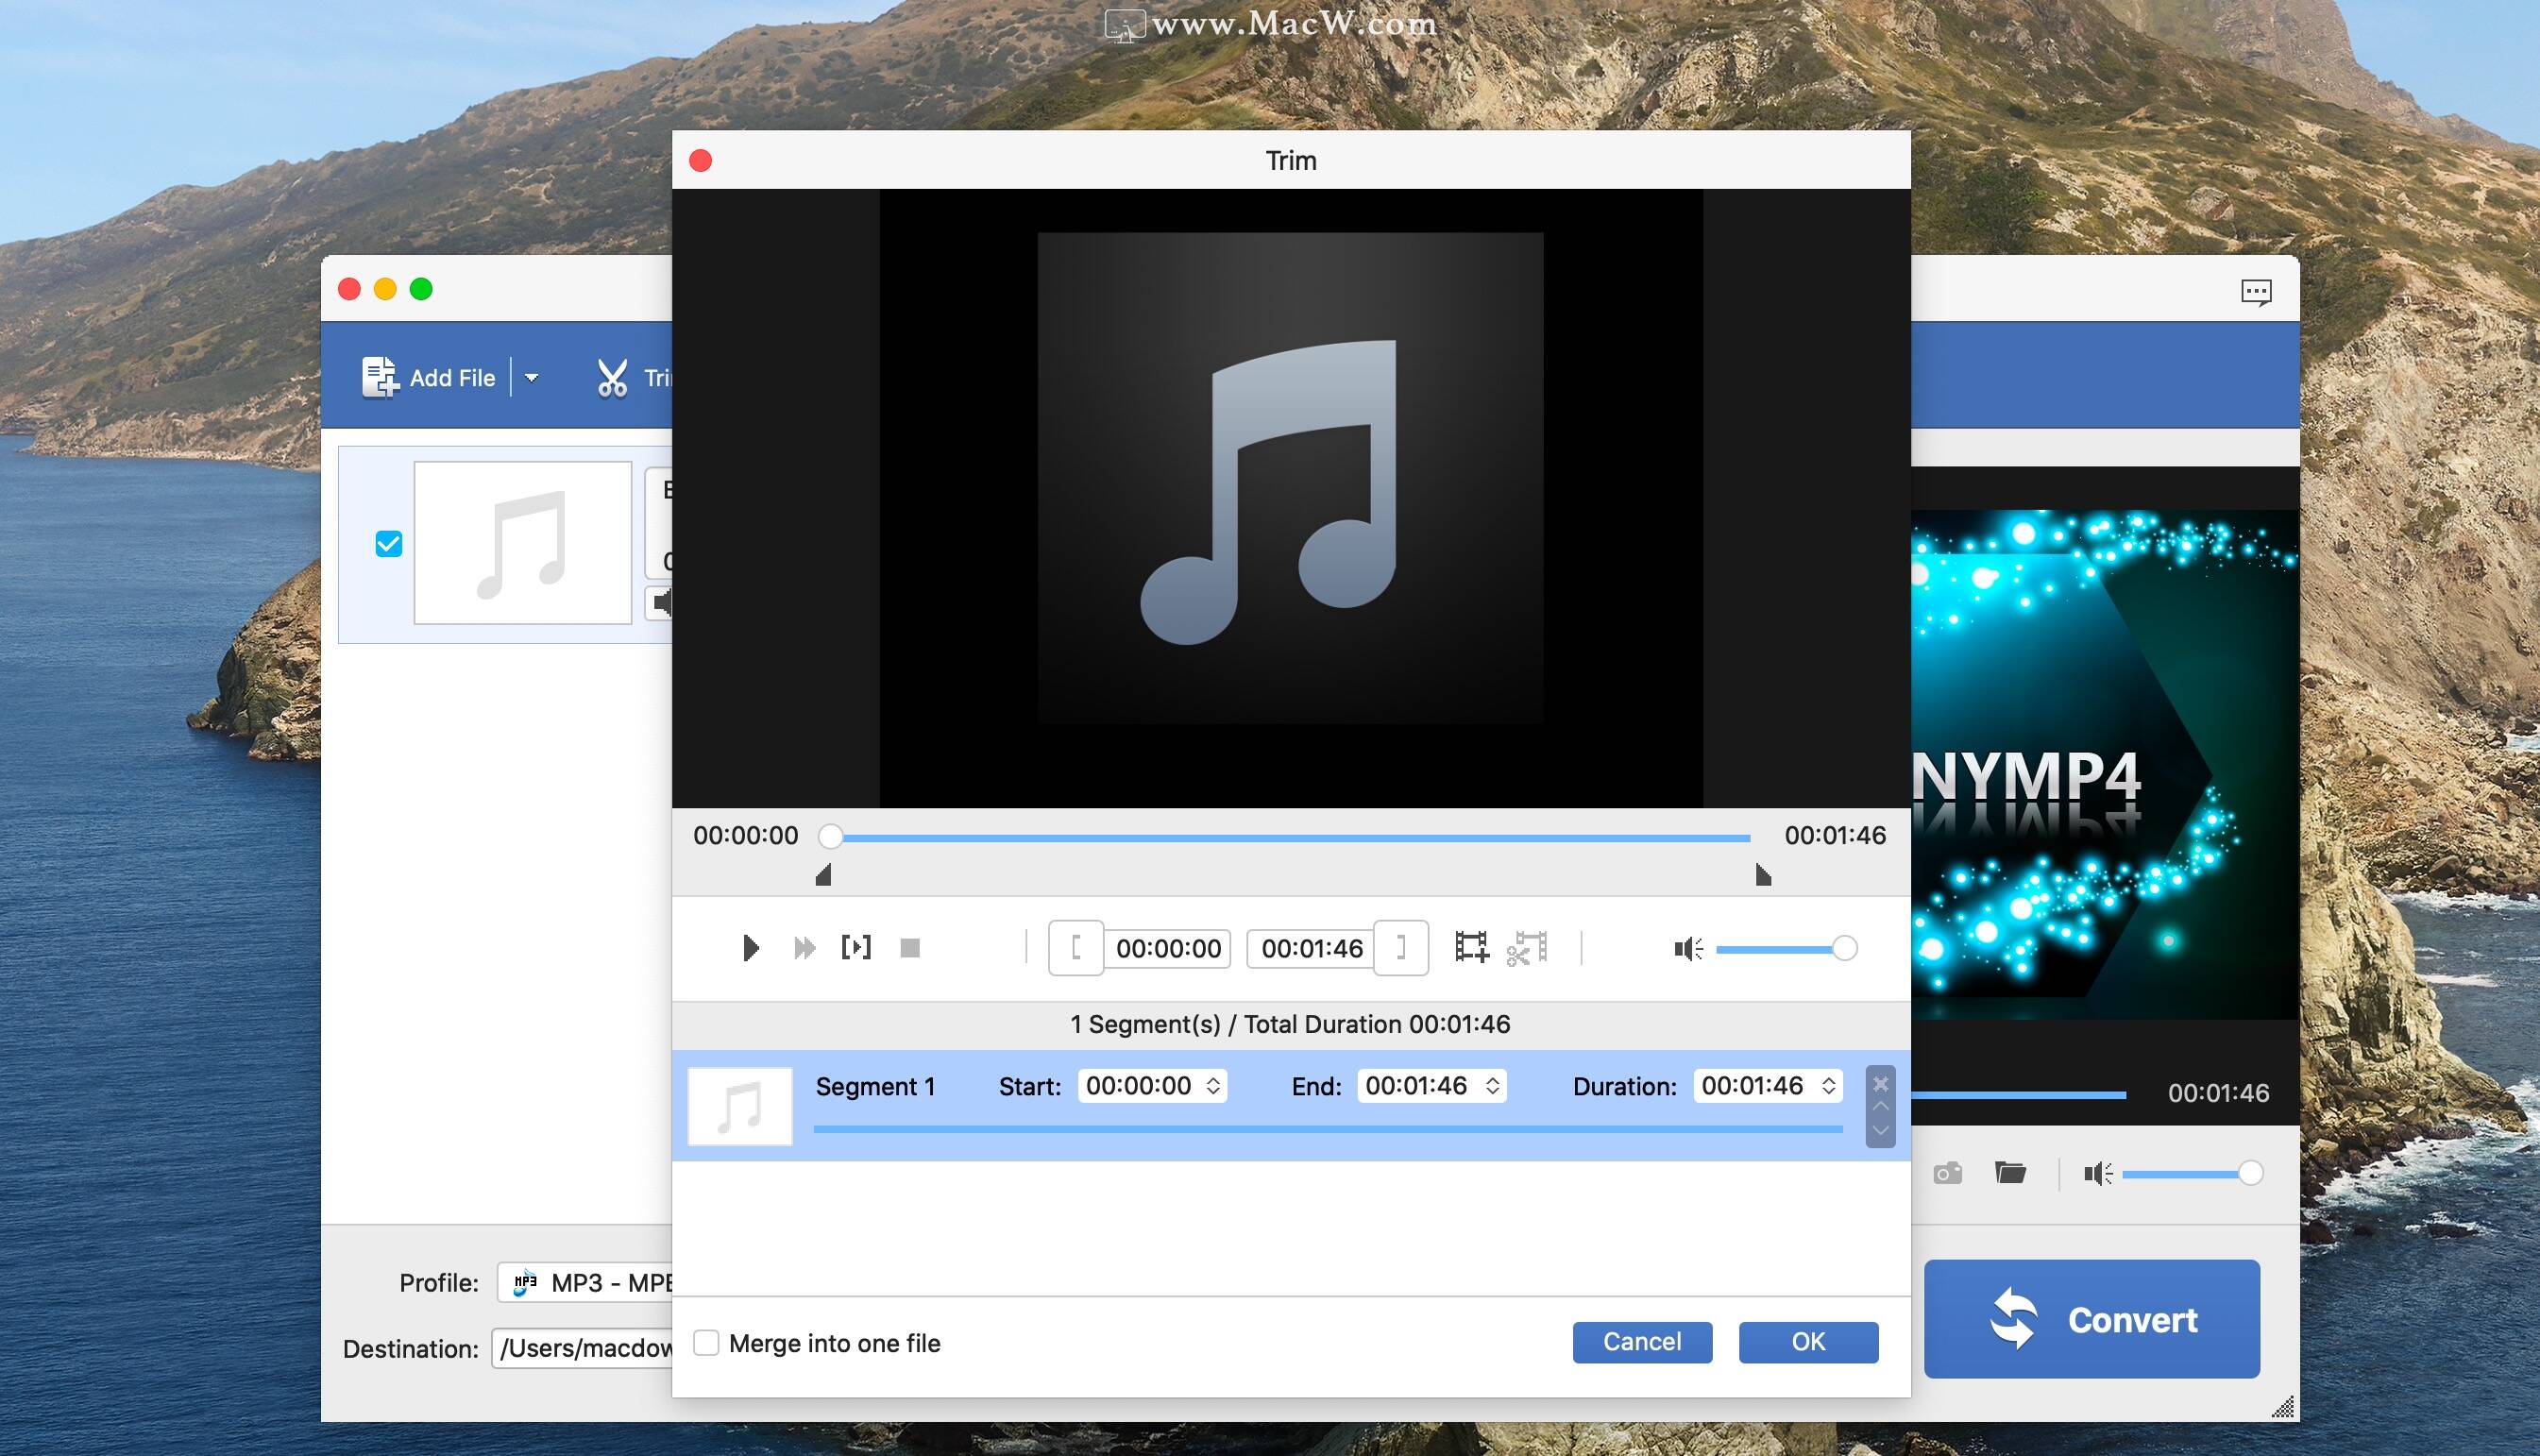The image size is (2540, 1456).
Task: Click the stop button
Action: [x=909, y=947]
